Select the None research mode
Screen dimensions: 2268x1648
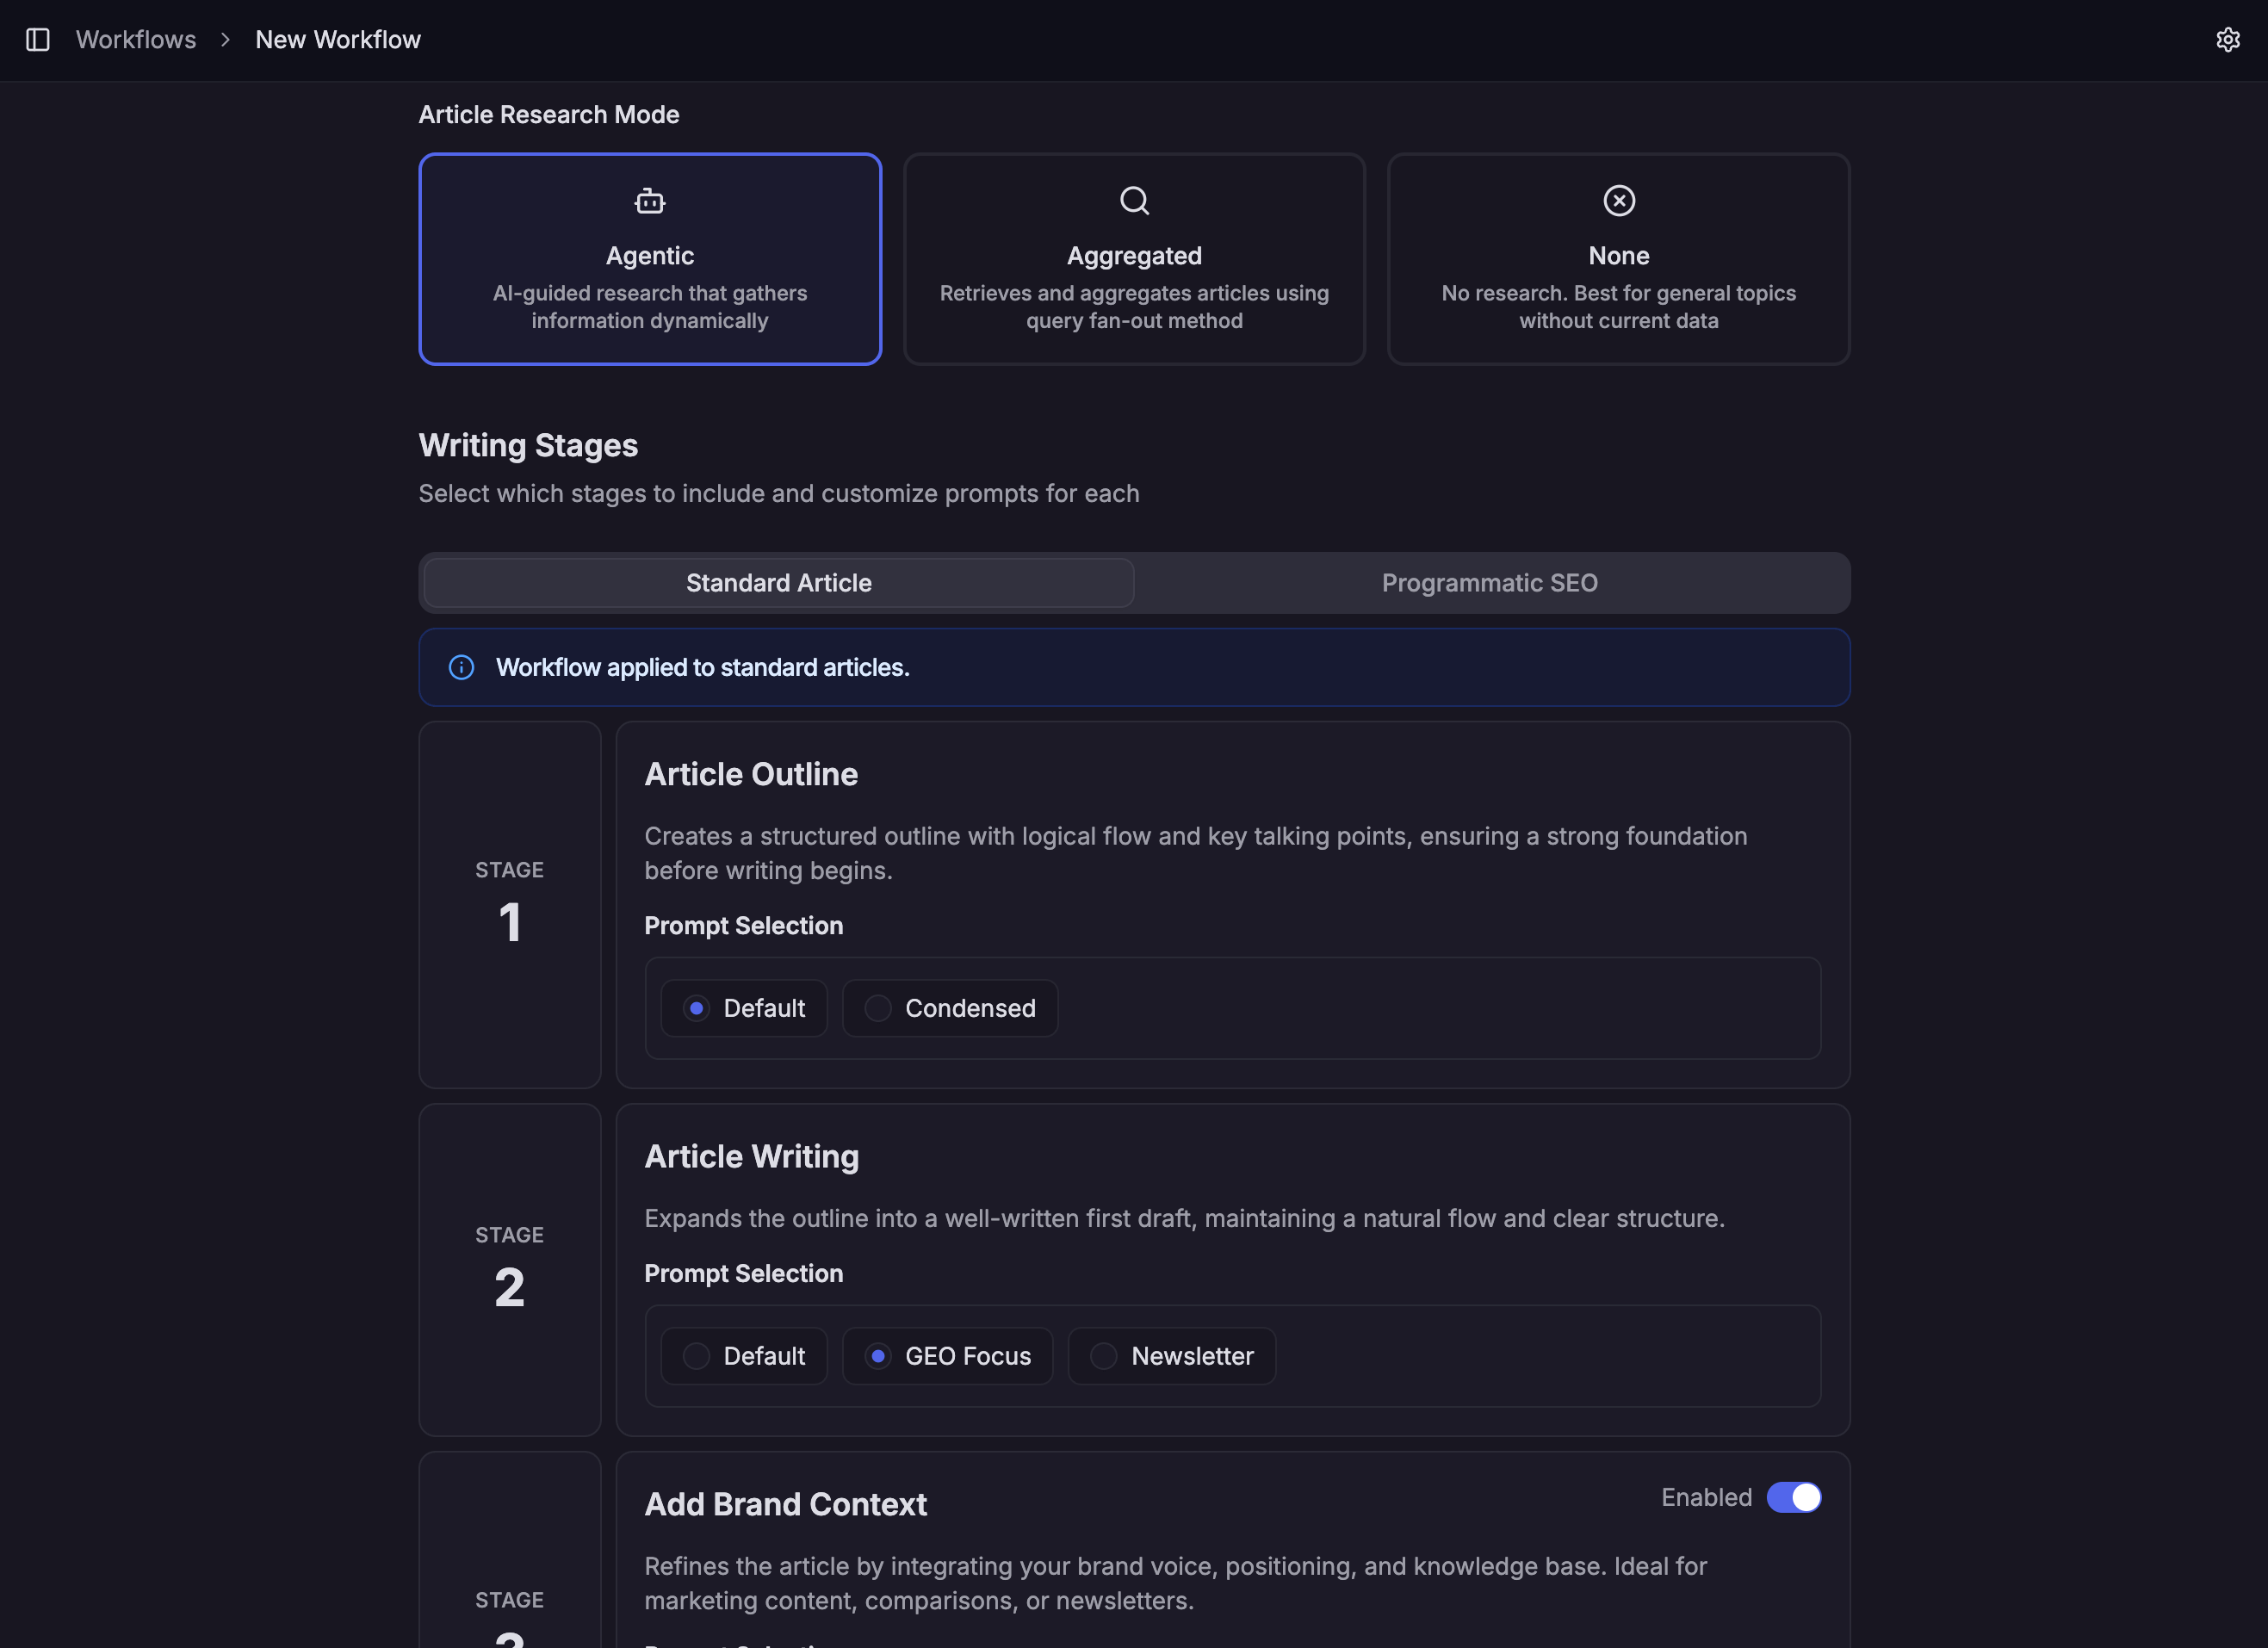[x=1618, y=259]
